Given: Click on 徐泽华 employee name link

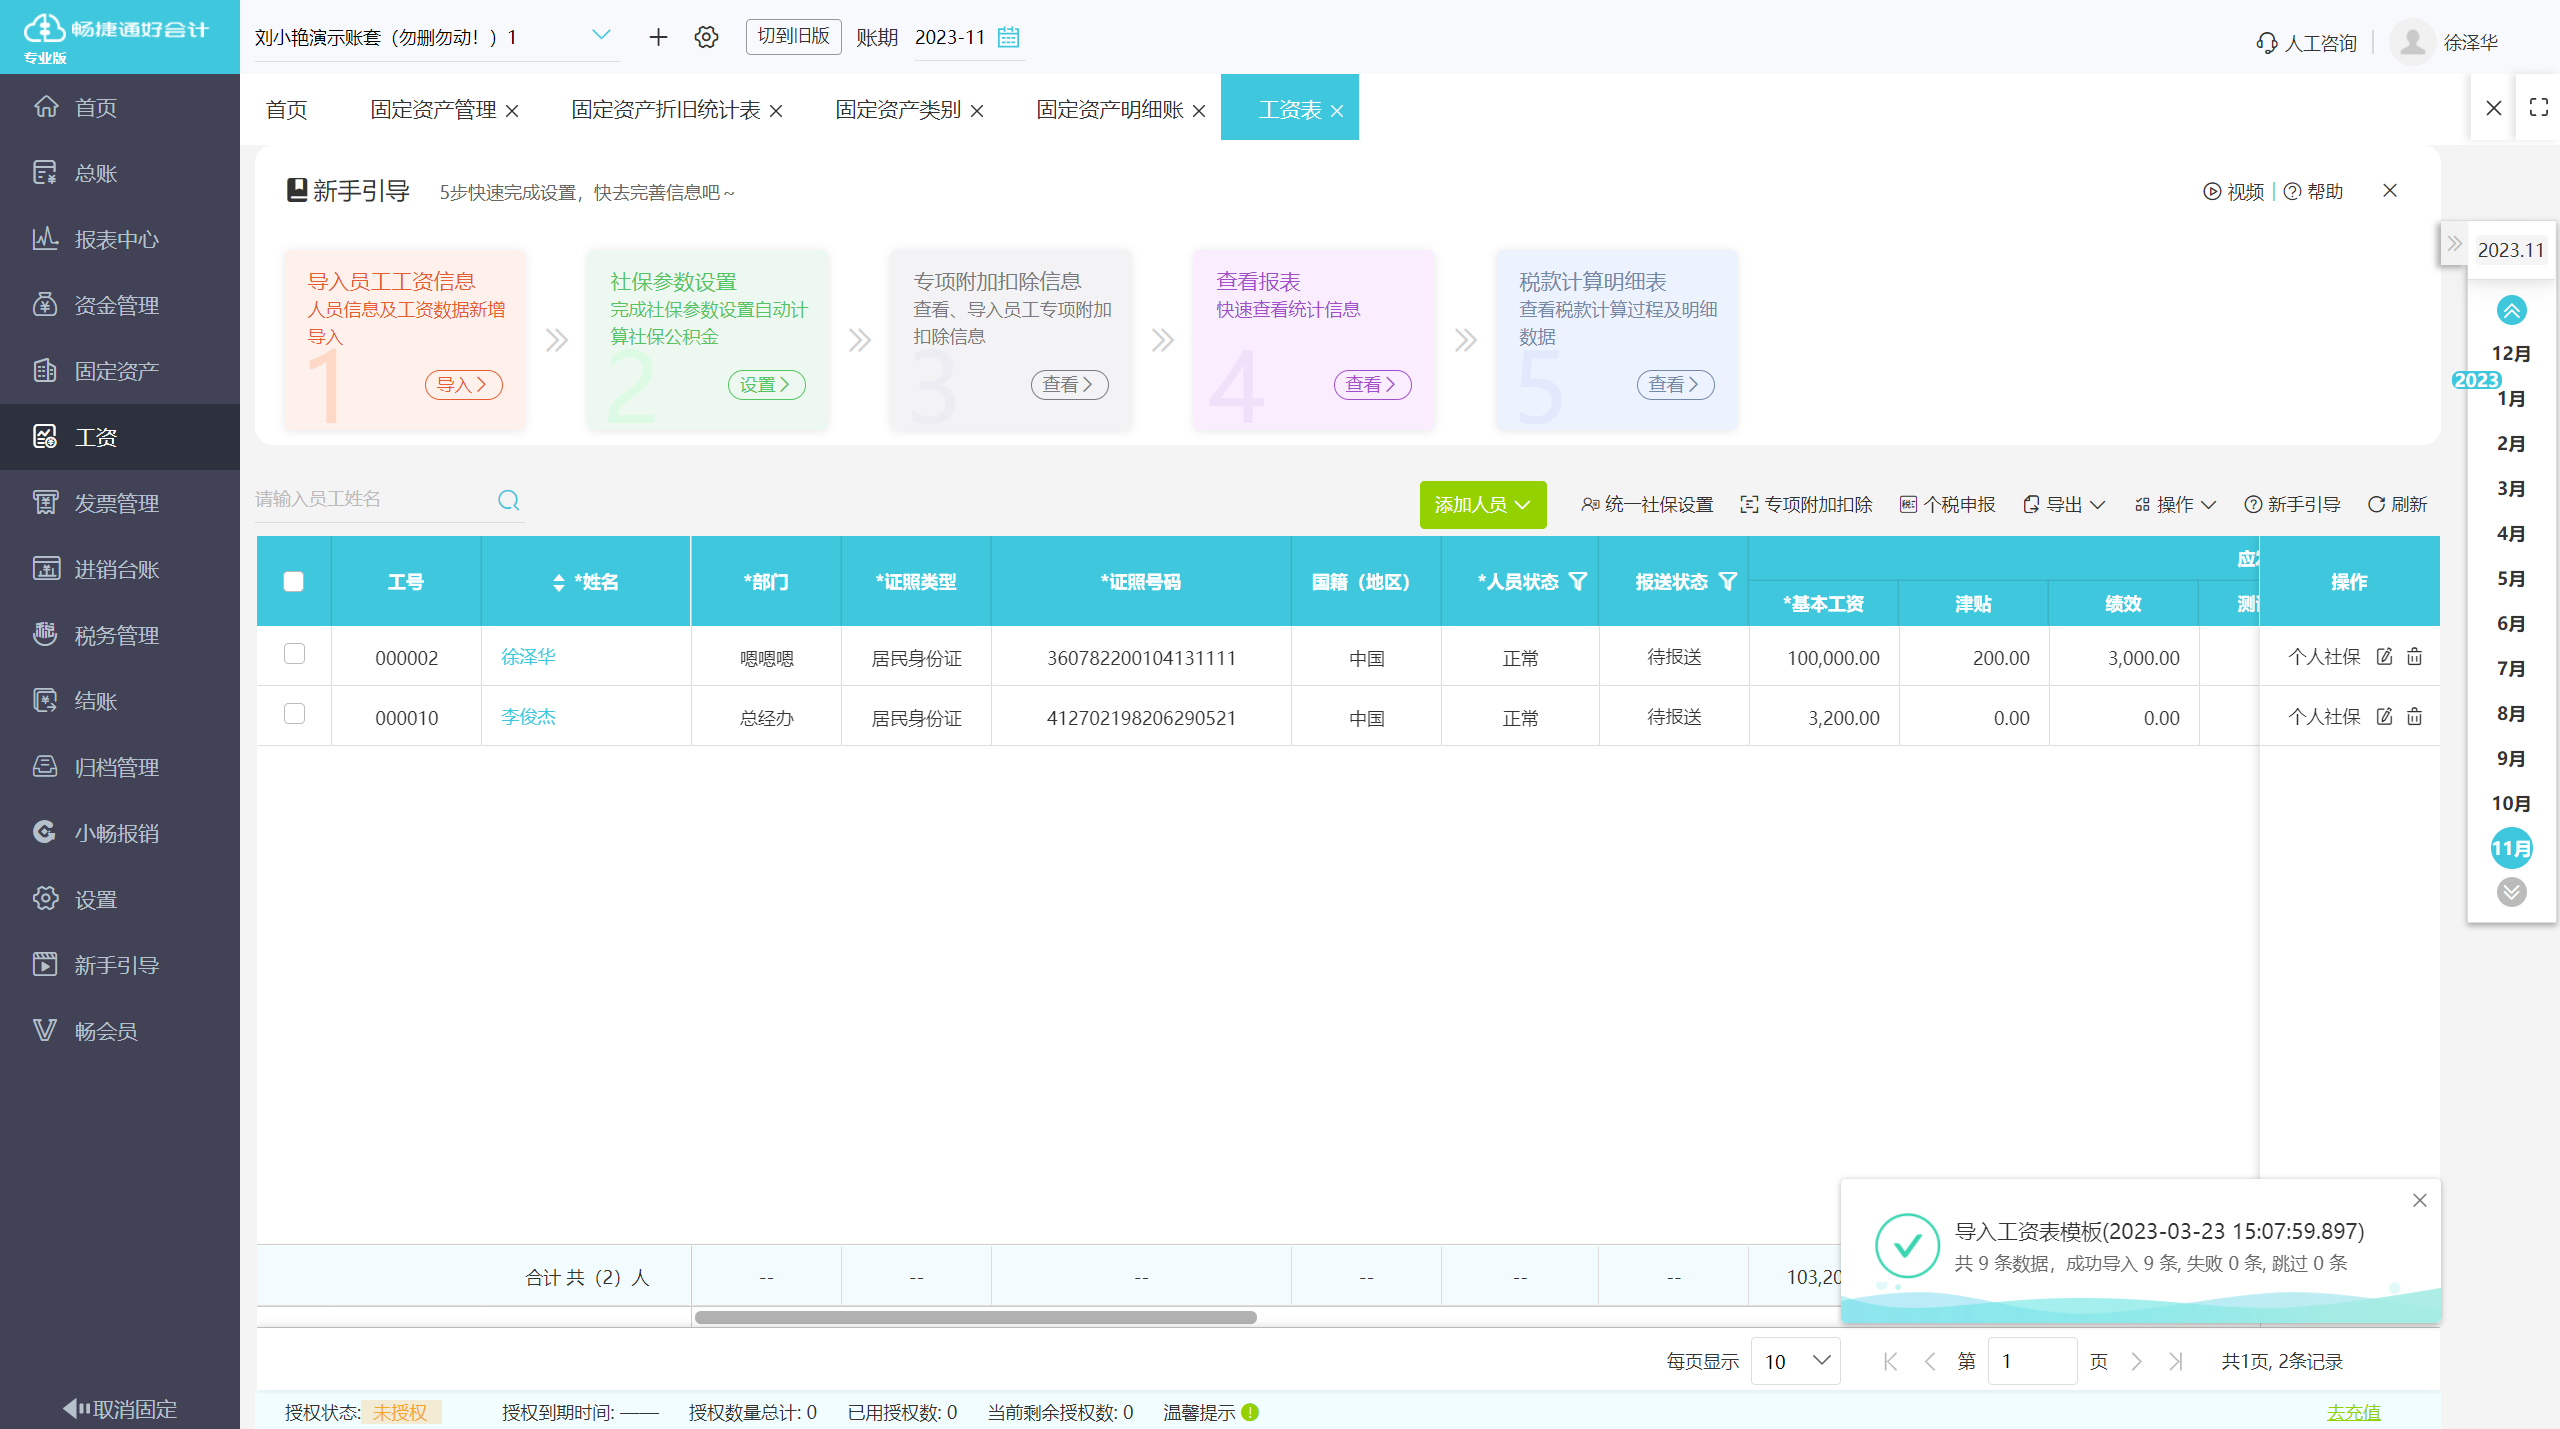Looking at the screenshot, I should pyautogui.click(x=531, y=656).
